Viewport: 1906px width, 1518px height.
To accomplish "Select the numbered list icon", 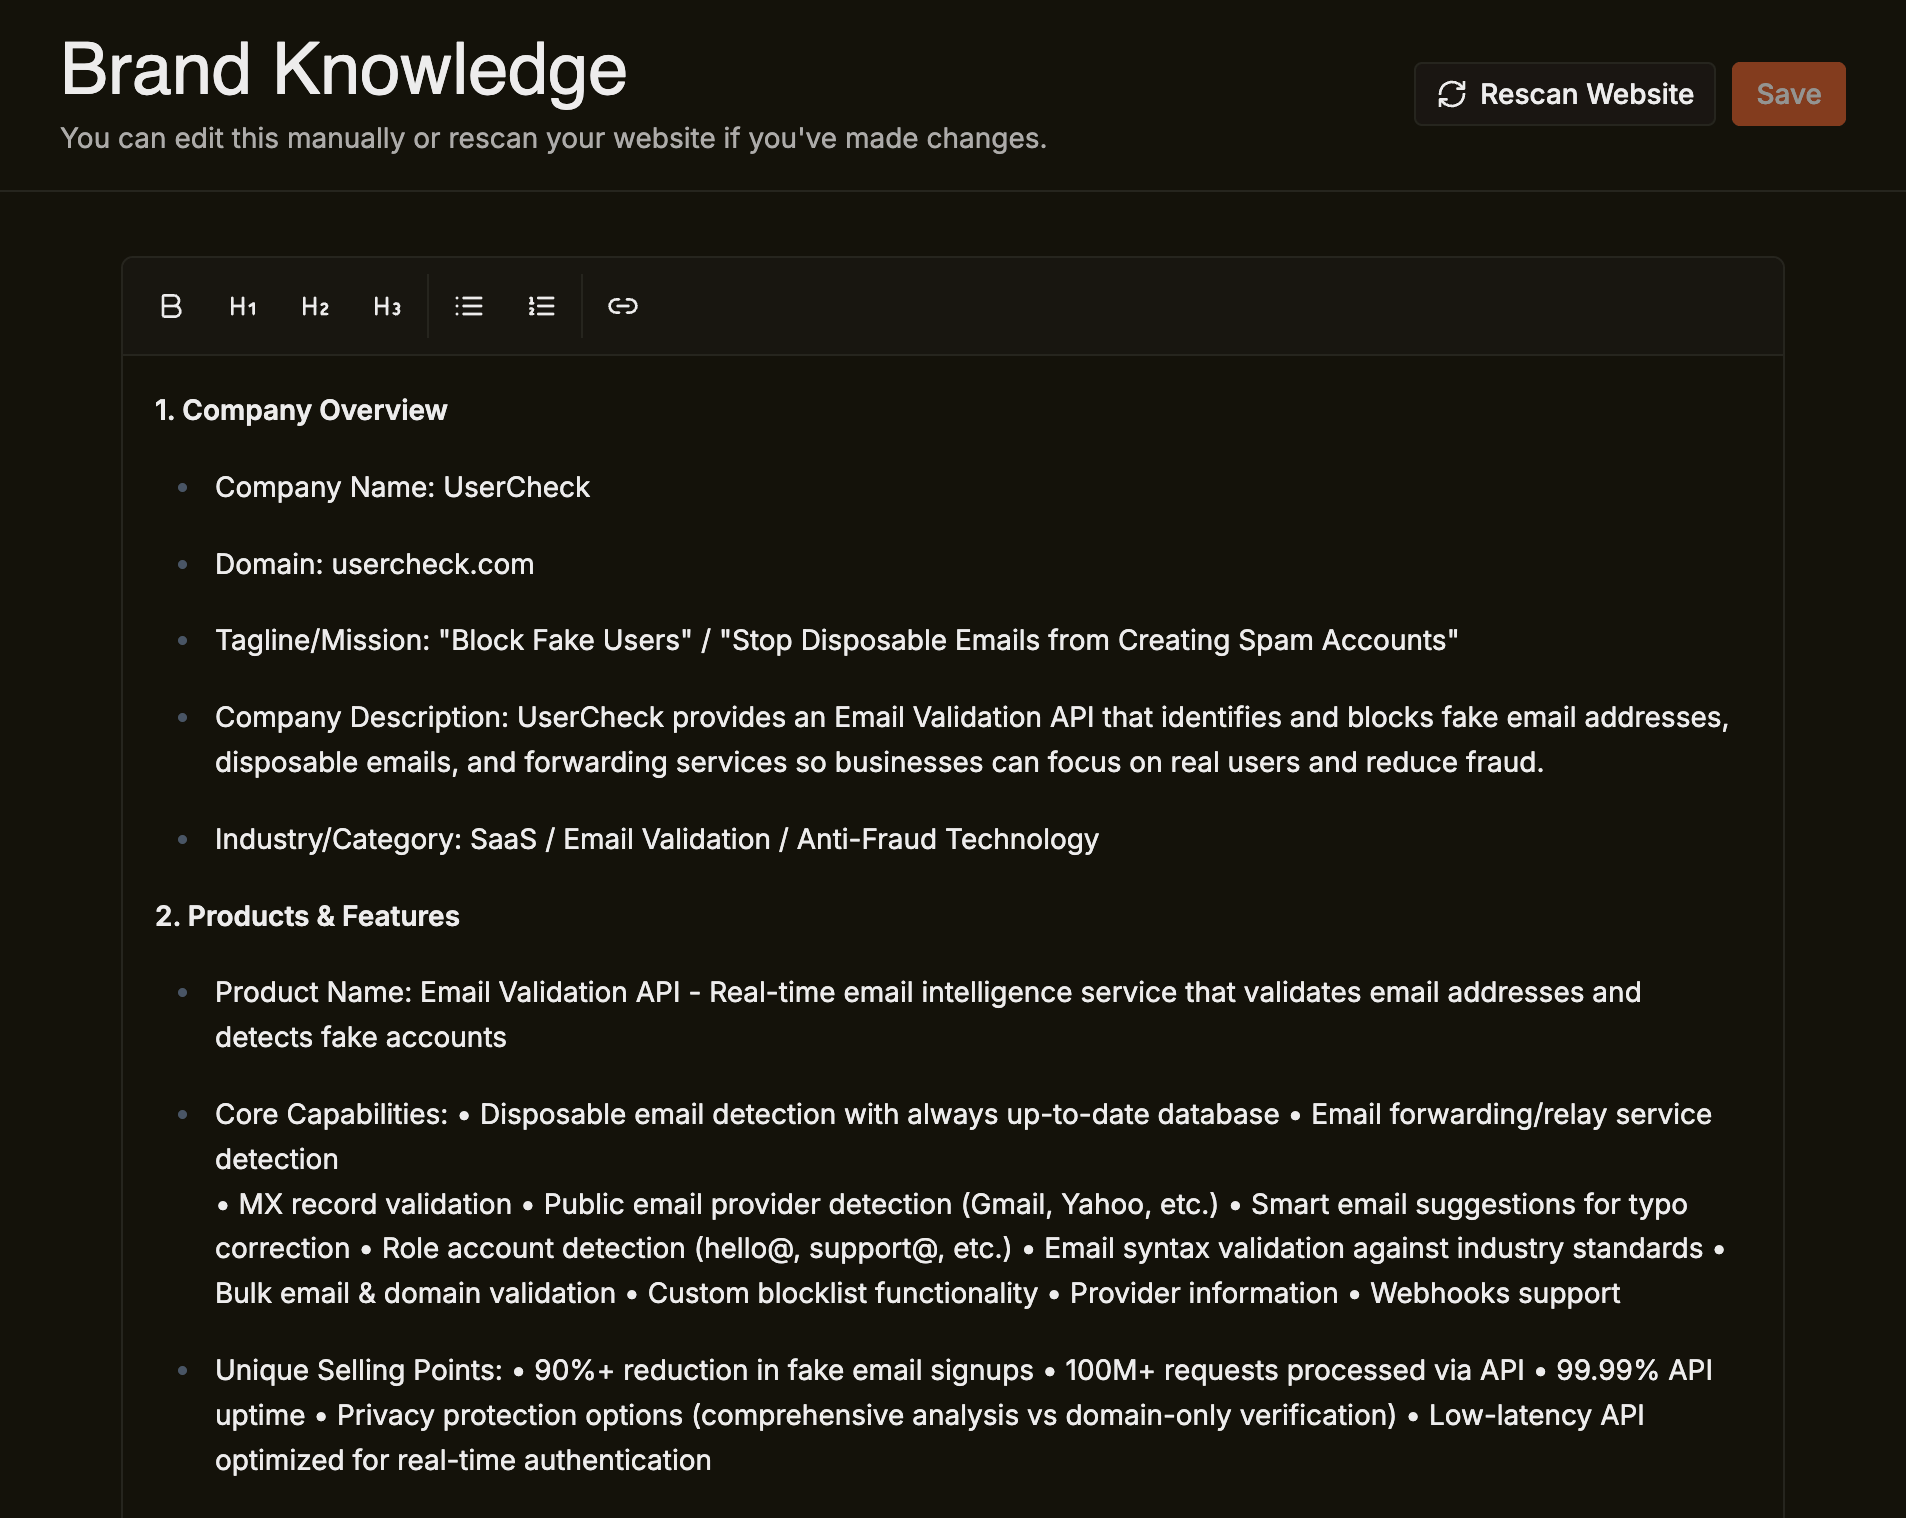I will [540, 307].
